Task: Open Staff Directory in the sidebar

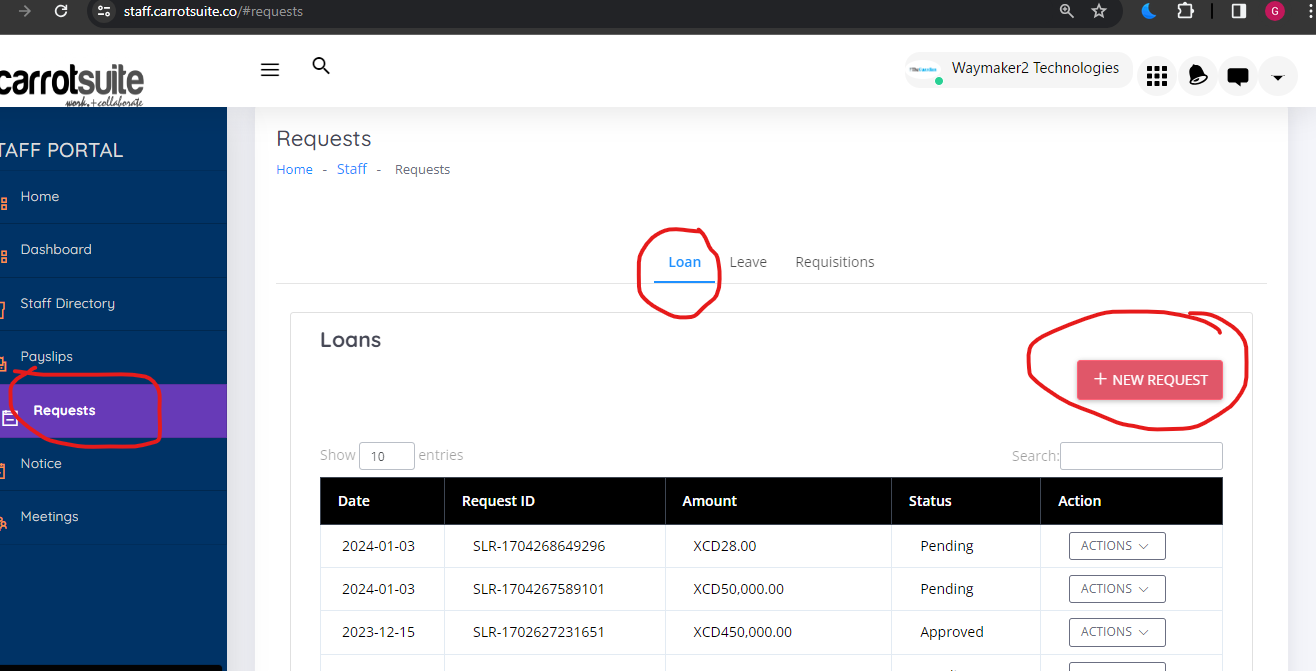Action: 67,304
